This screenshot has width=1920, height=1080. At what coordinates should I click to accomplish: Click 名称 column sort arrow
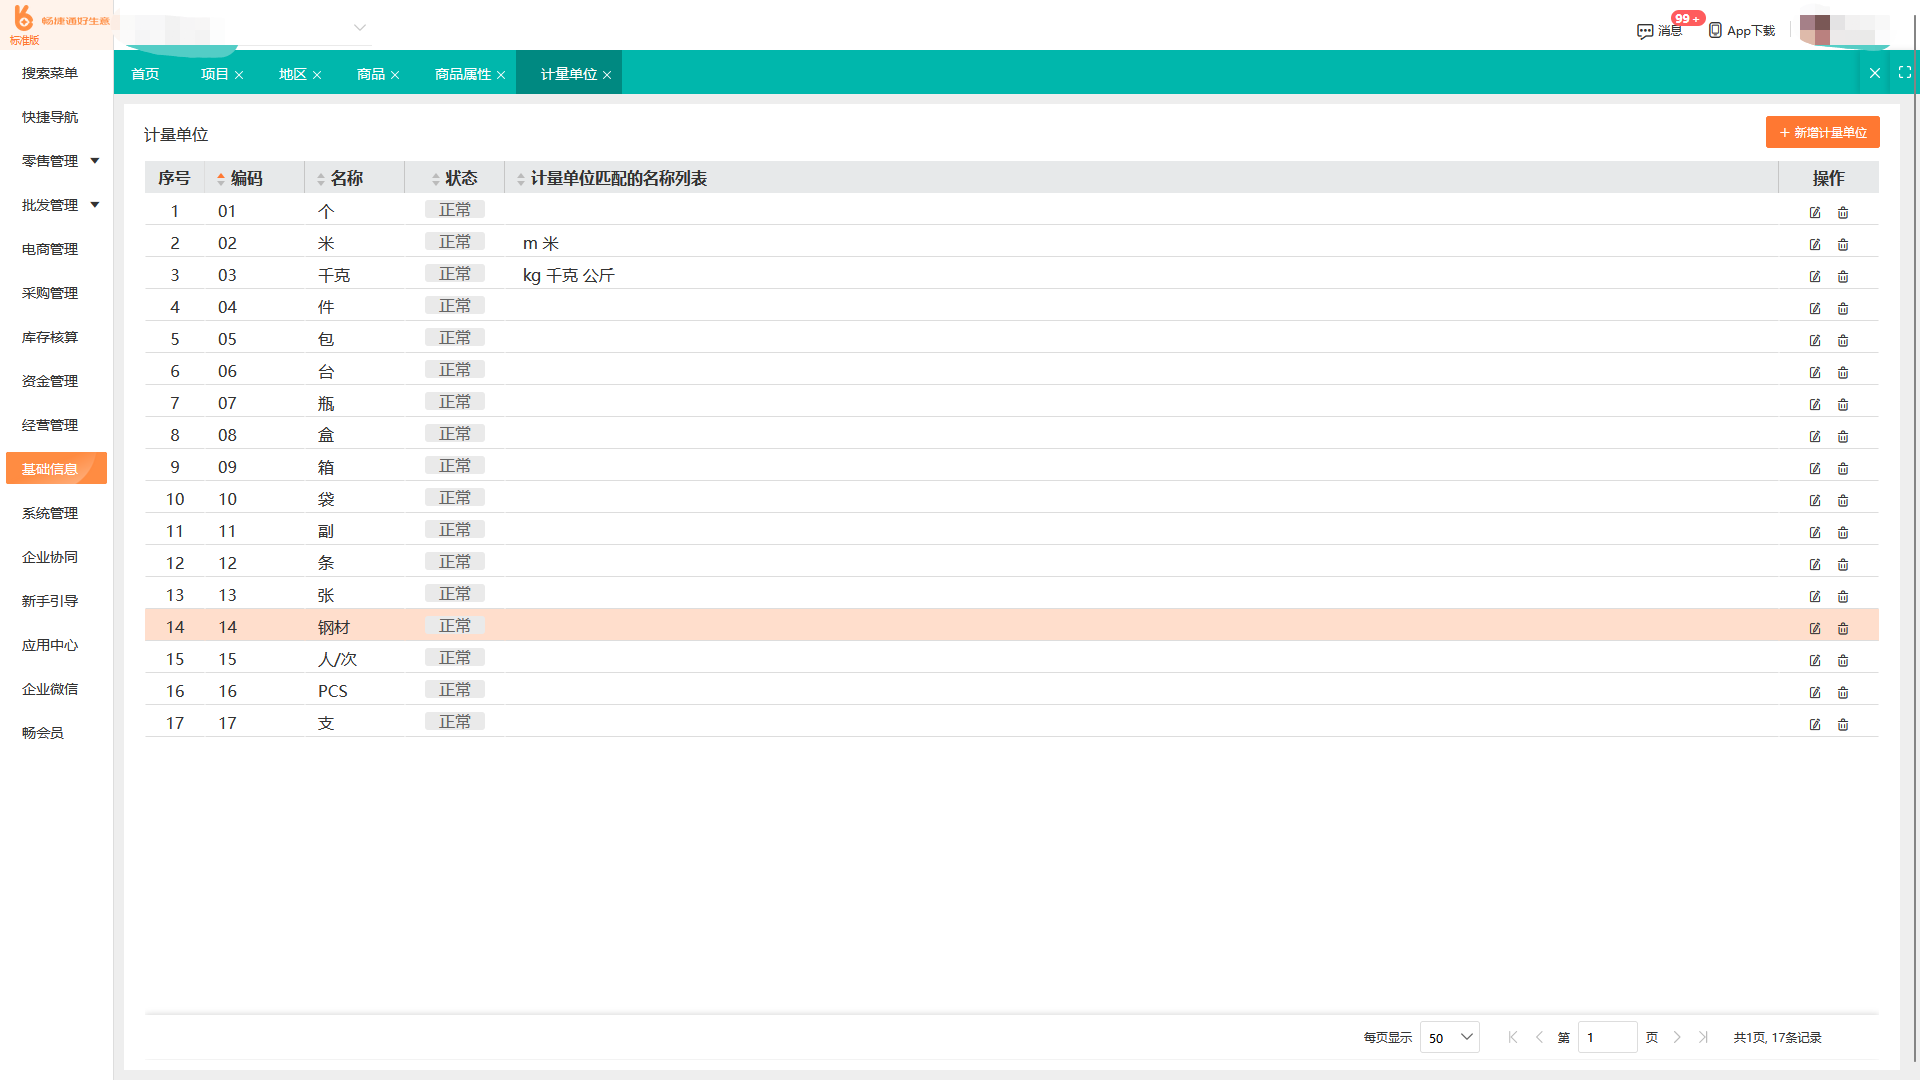(x=316, y=178)
